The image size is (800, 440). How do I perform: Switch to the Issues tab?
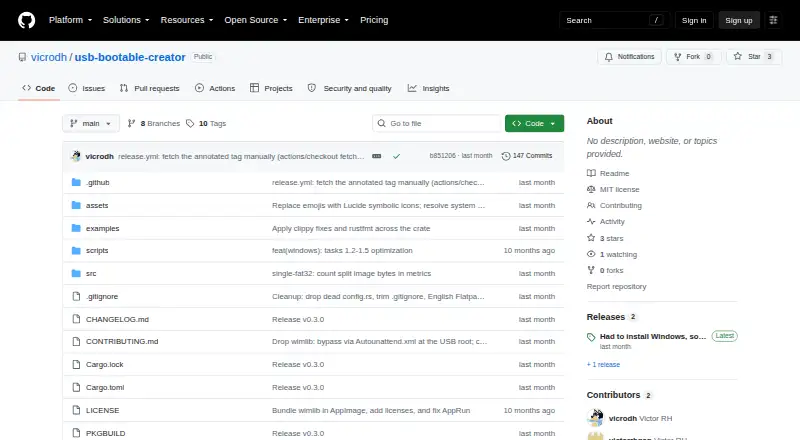(x=87, y=88)
